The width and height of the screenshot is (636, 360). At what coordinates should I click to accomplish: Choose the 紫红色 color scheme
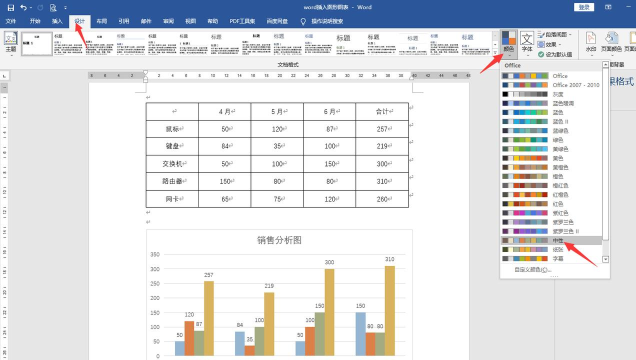(551, 213)
